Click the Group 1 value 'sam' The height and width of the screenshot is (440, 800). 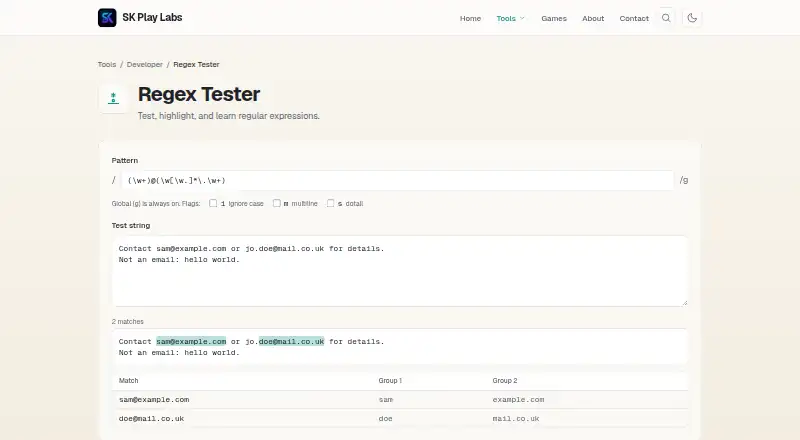pos(386,400)
